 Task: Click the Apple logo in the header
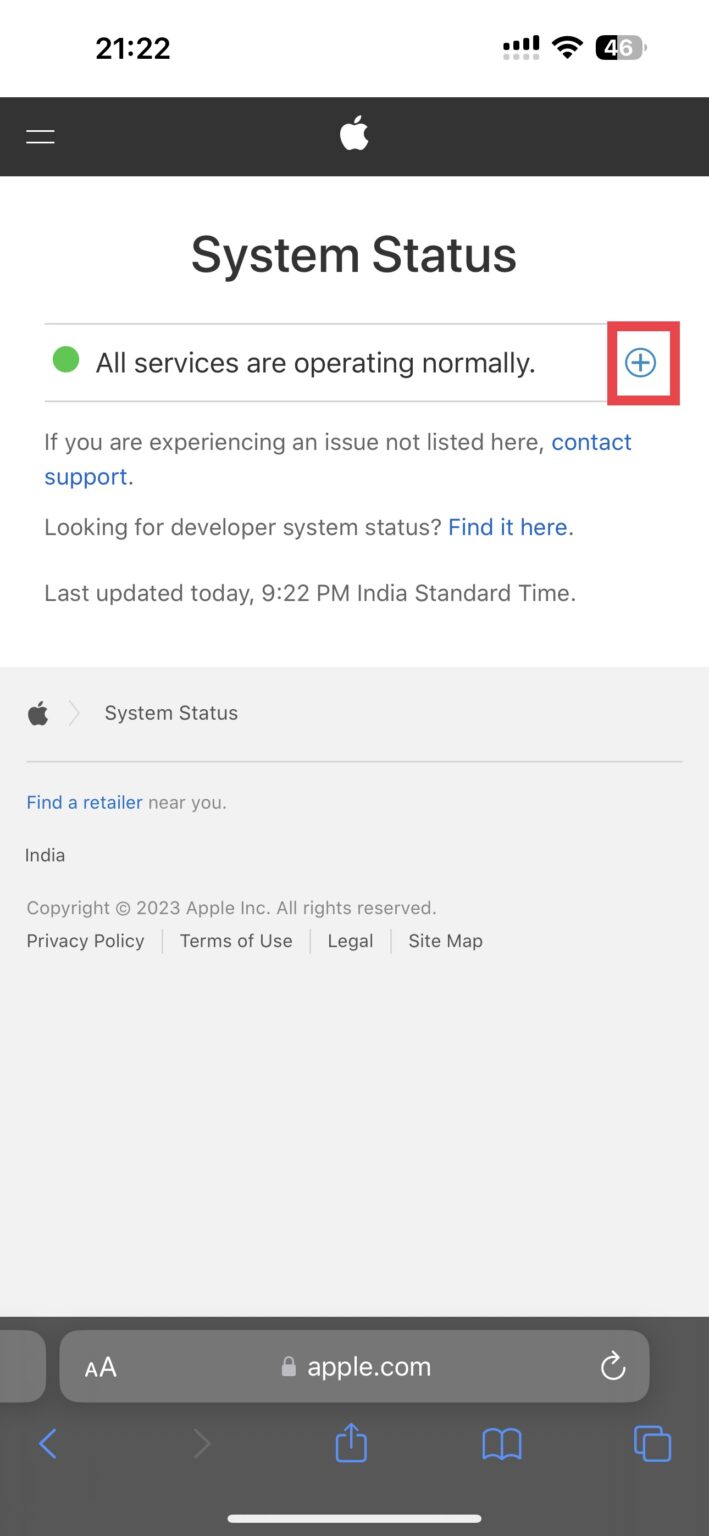click(x=354, y=132)
